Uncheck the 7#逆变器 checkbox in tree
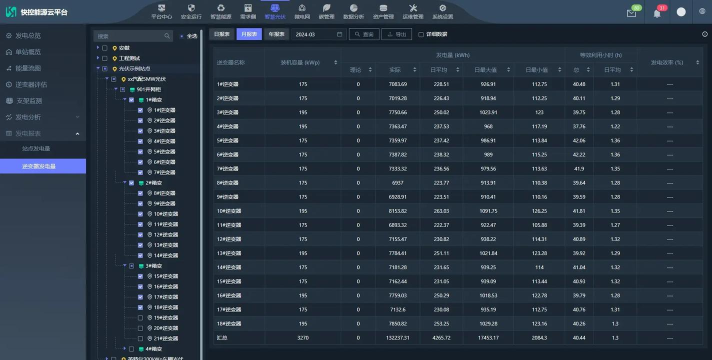The width and height of the screenshot is (712, 360). tap(140, 173)
